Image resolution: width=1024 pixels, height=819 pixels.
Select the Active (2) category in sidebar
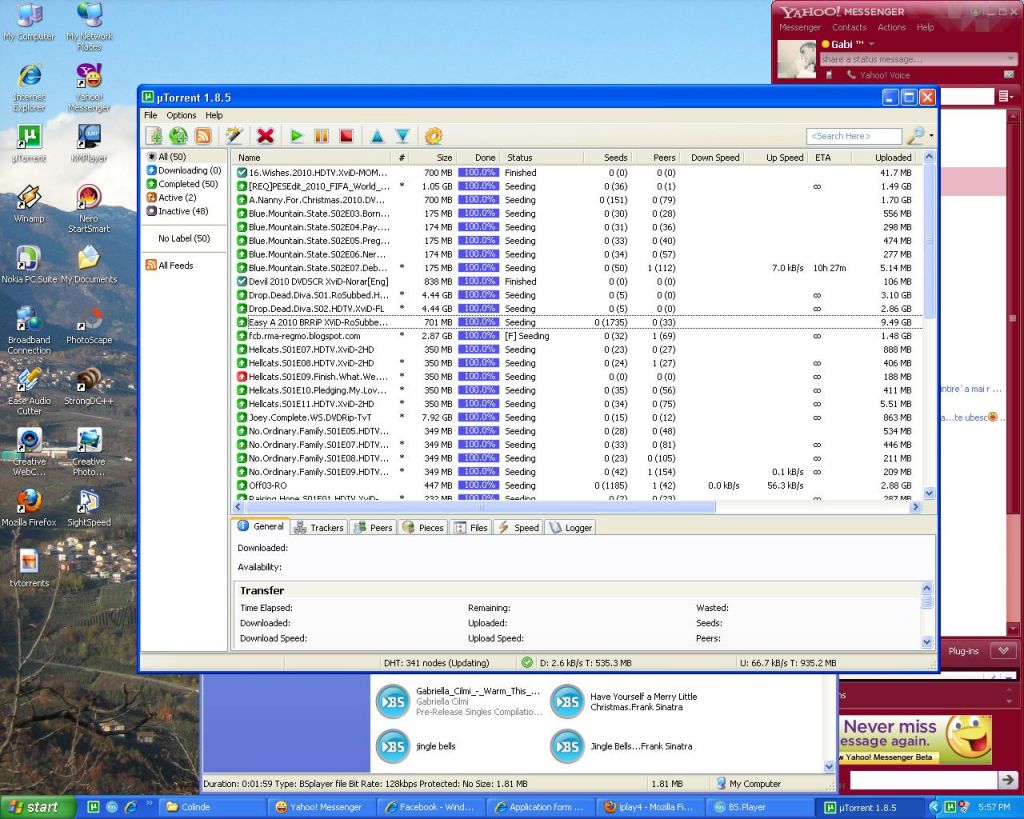click(176, 198)
